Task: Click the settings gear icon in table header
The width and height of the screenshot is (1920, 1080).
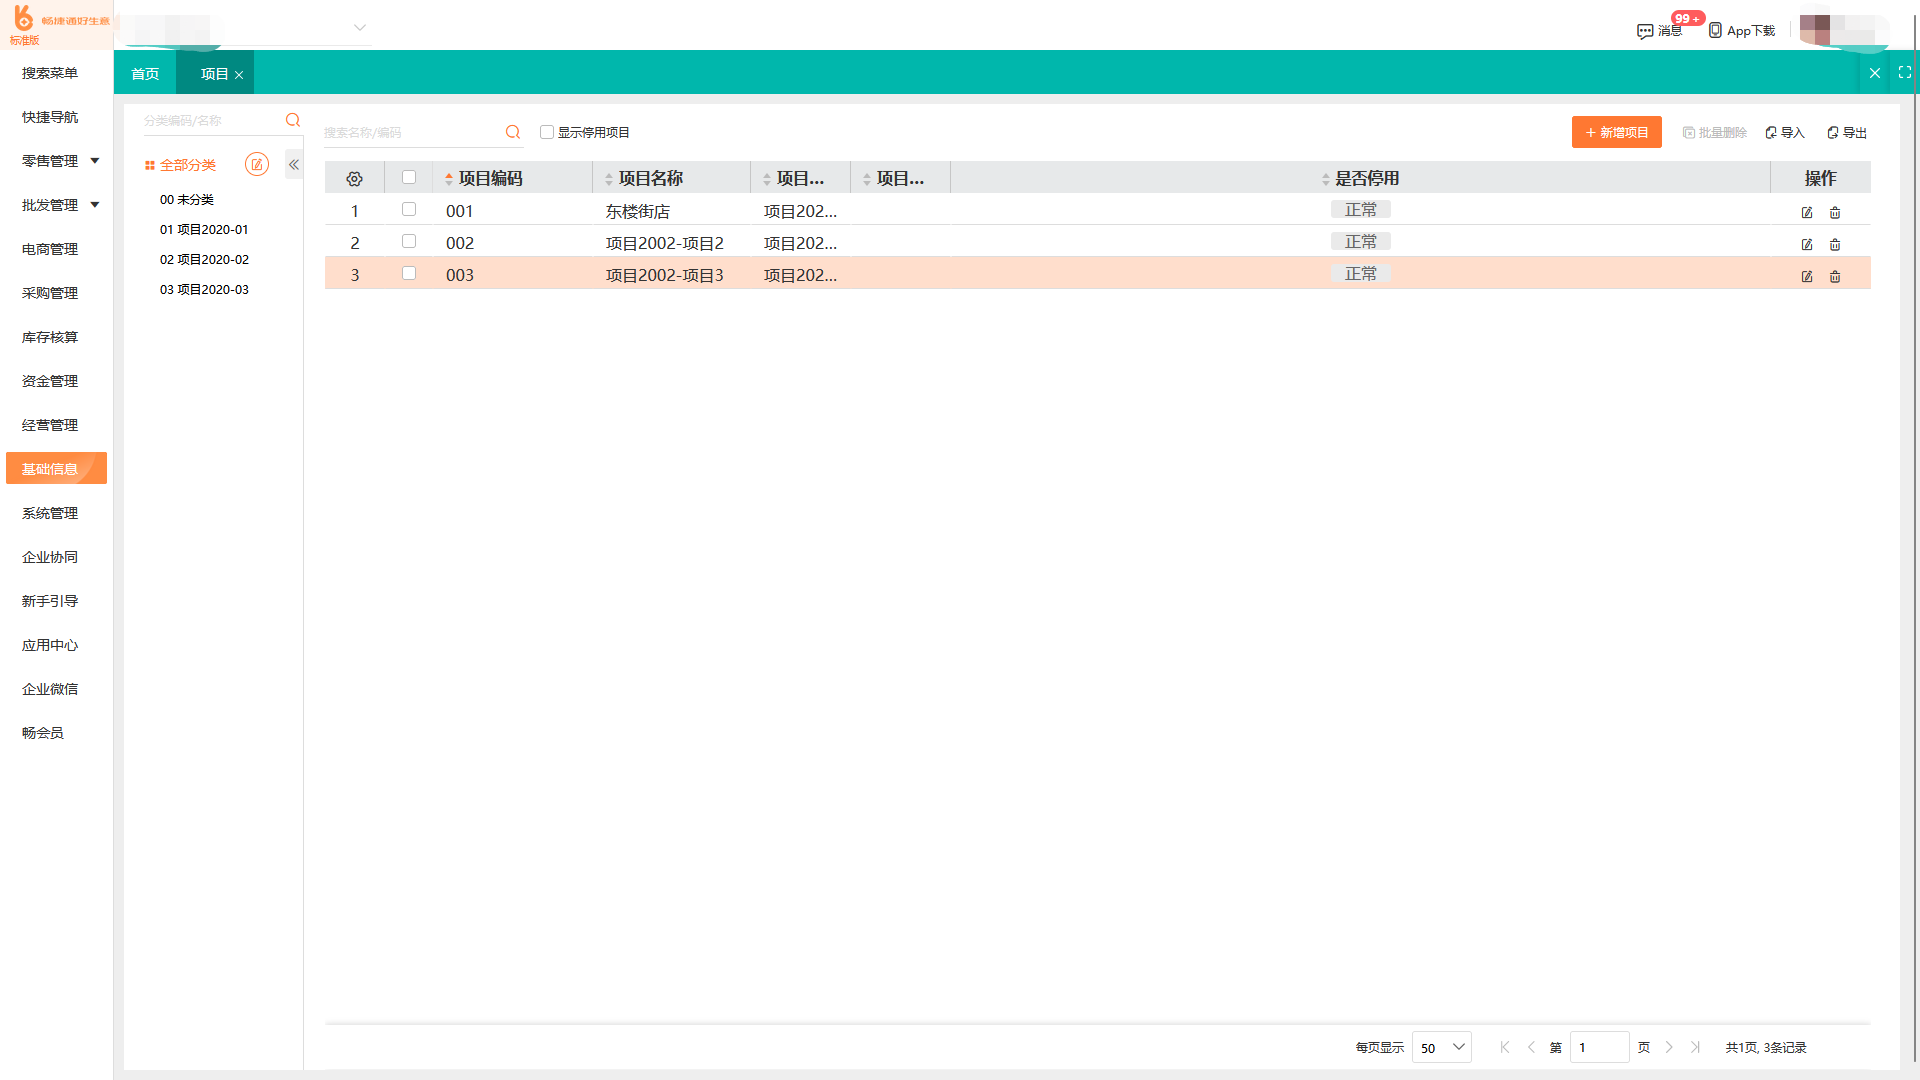Action: [x=353, y=178]
